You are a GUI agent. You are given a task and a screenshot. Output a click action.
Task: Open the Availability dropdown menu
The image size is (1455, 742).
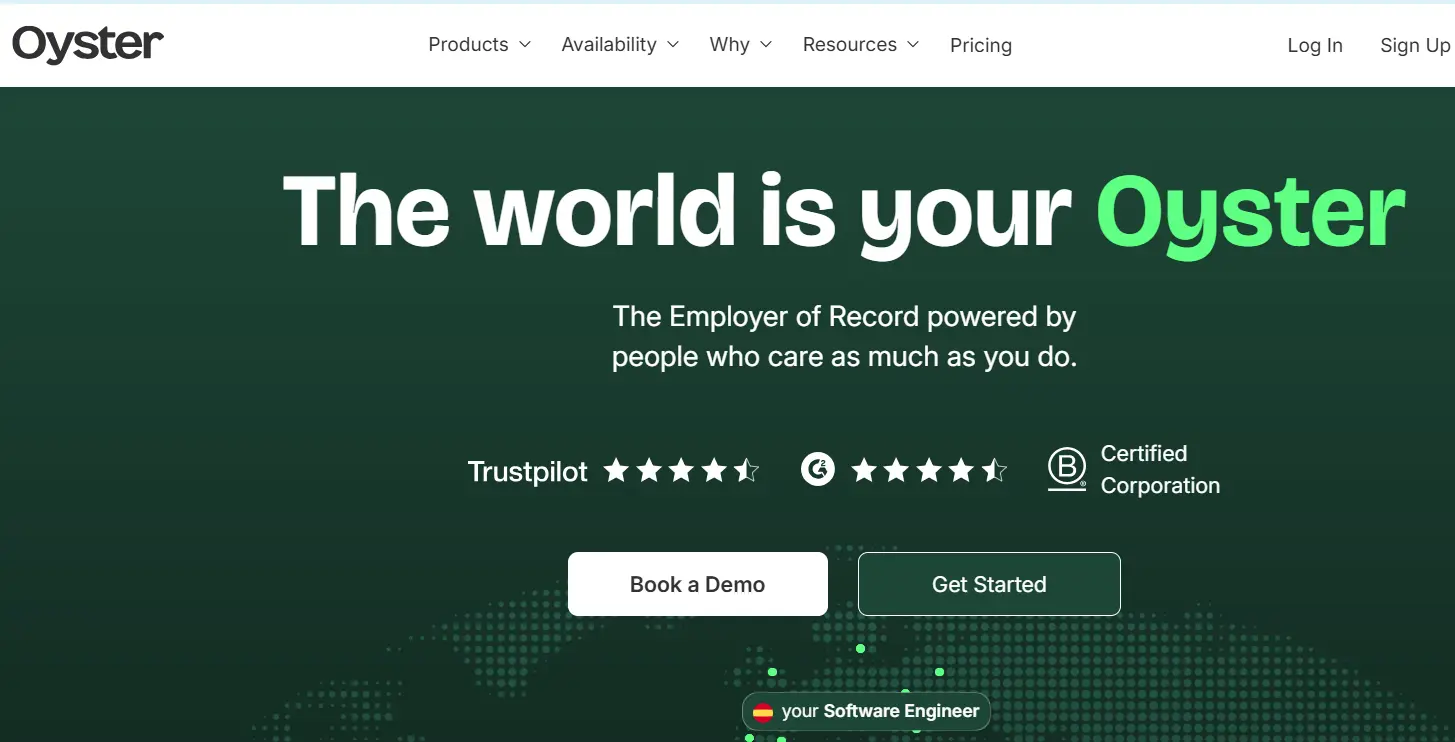[x=620, y=45]
